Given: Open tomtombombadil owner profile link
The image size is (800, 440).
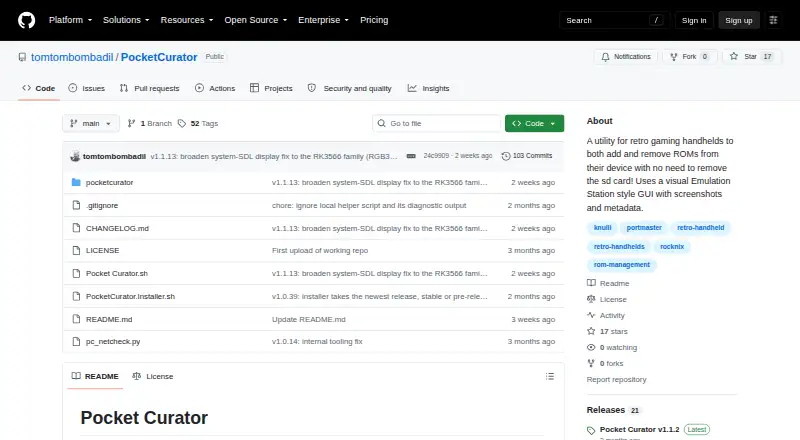Looking at the screenshot, I should (x=72, y=57).
